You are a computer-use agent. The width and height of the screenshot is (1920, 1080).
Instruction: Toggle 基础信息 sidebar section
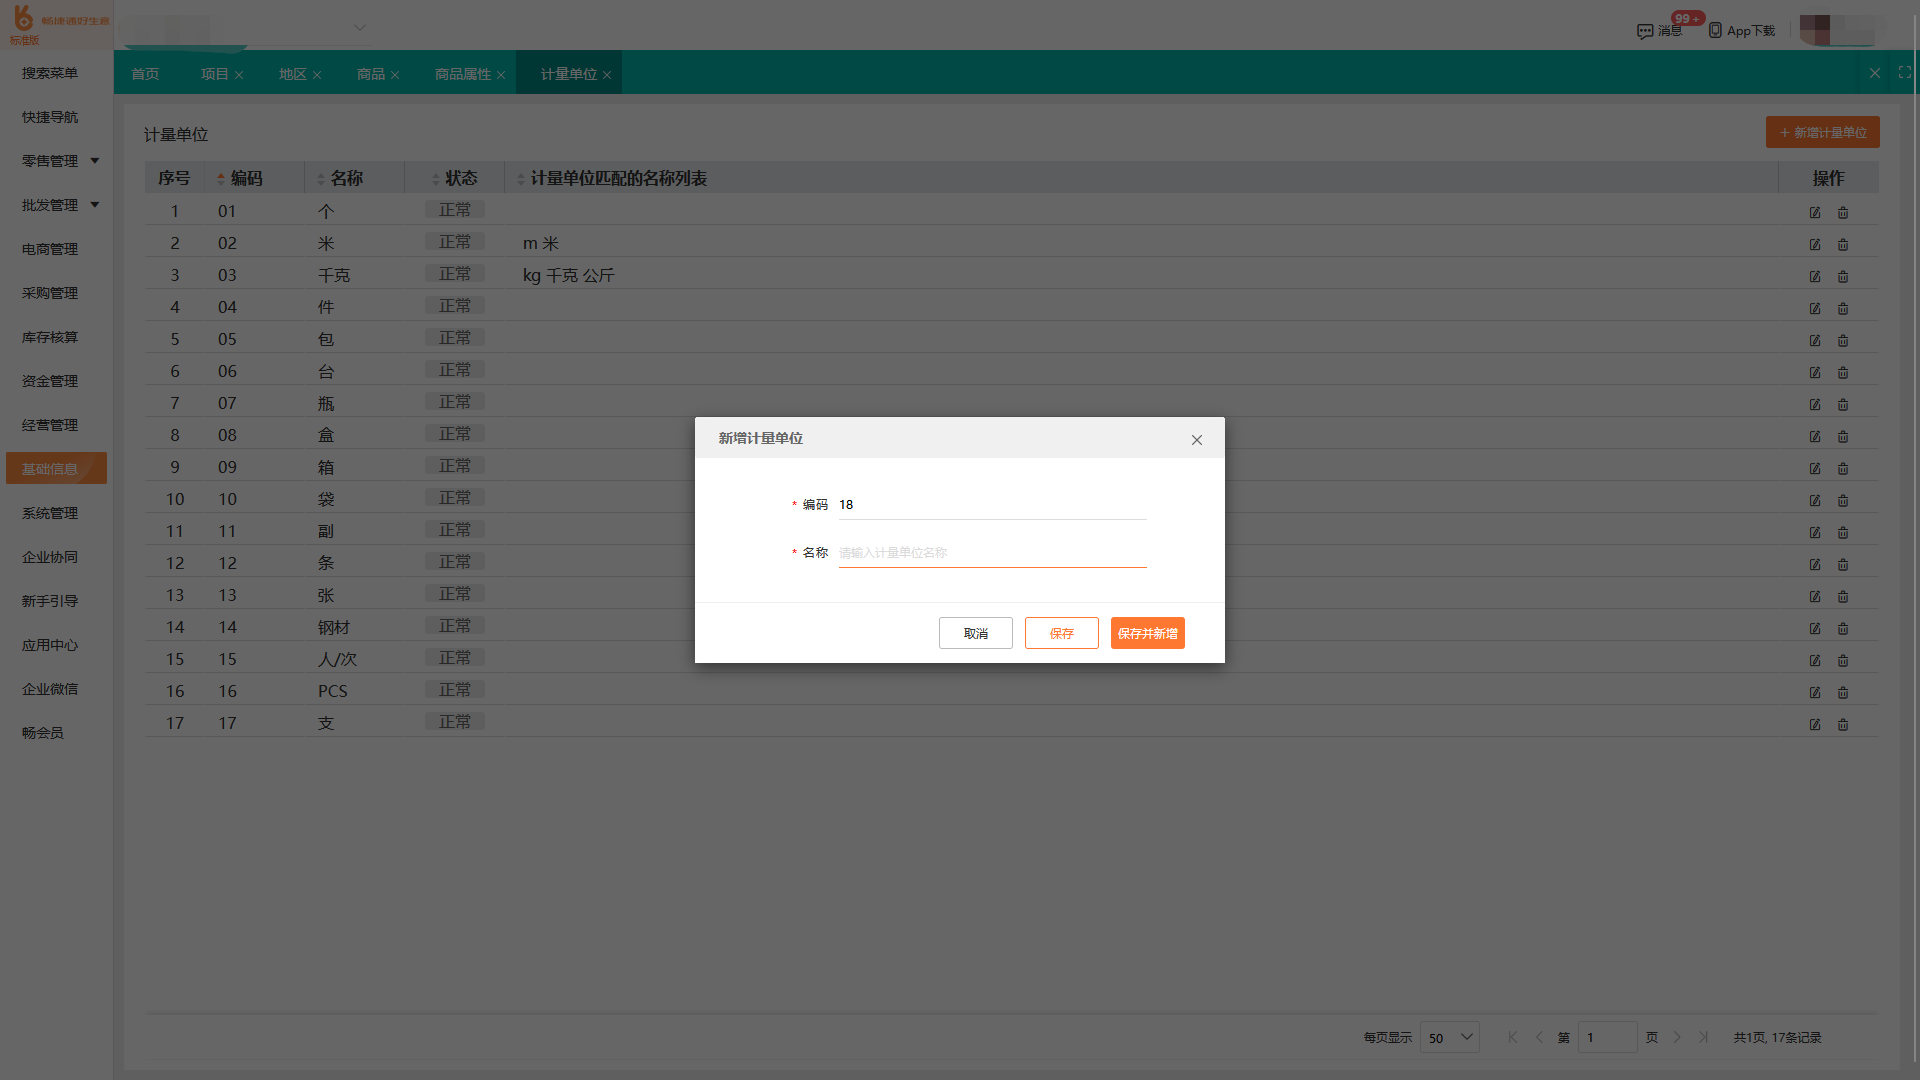(x=57, y=468)
